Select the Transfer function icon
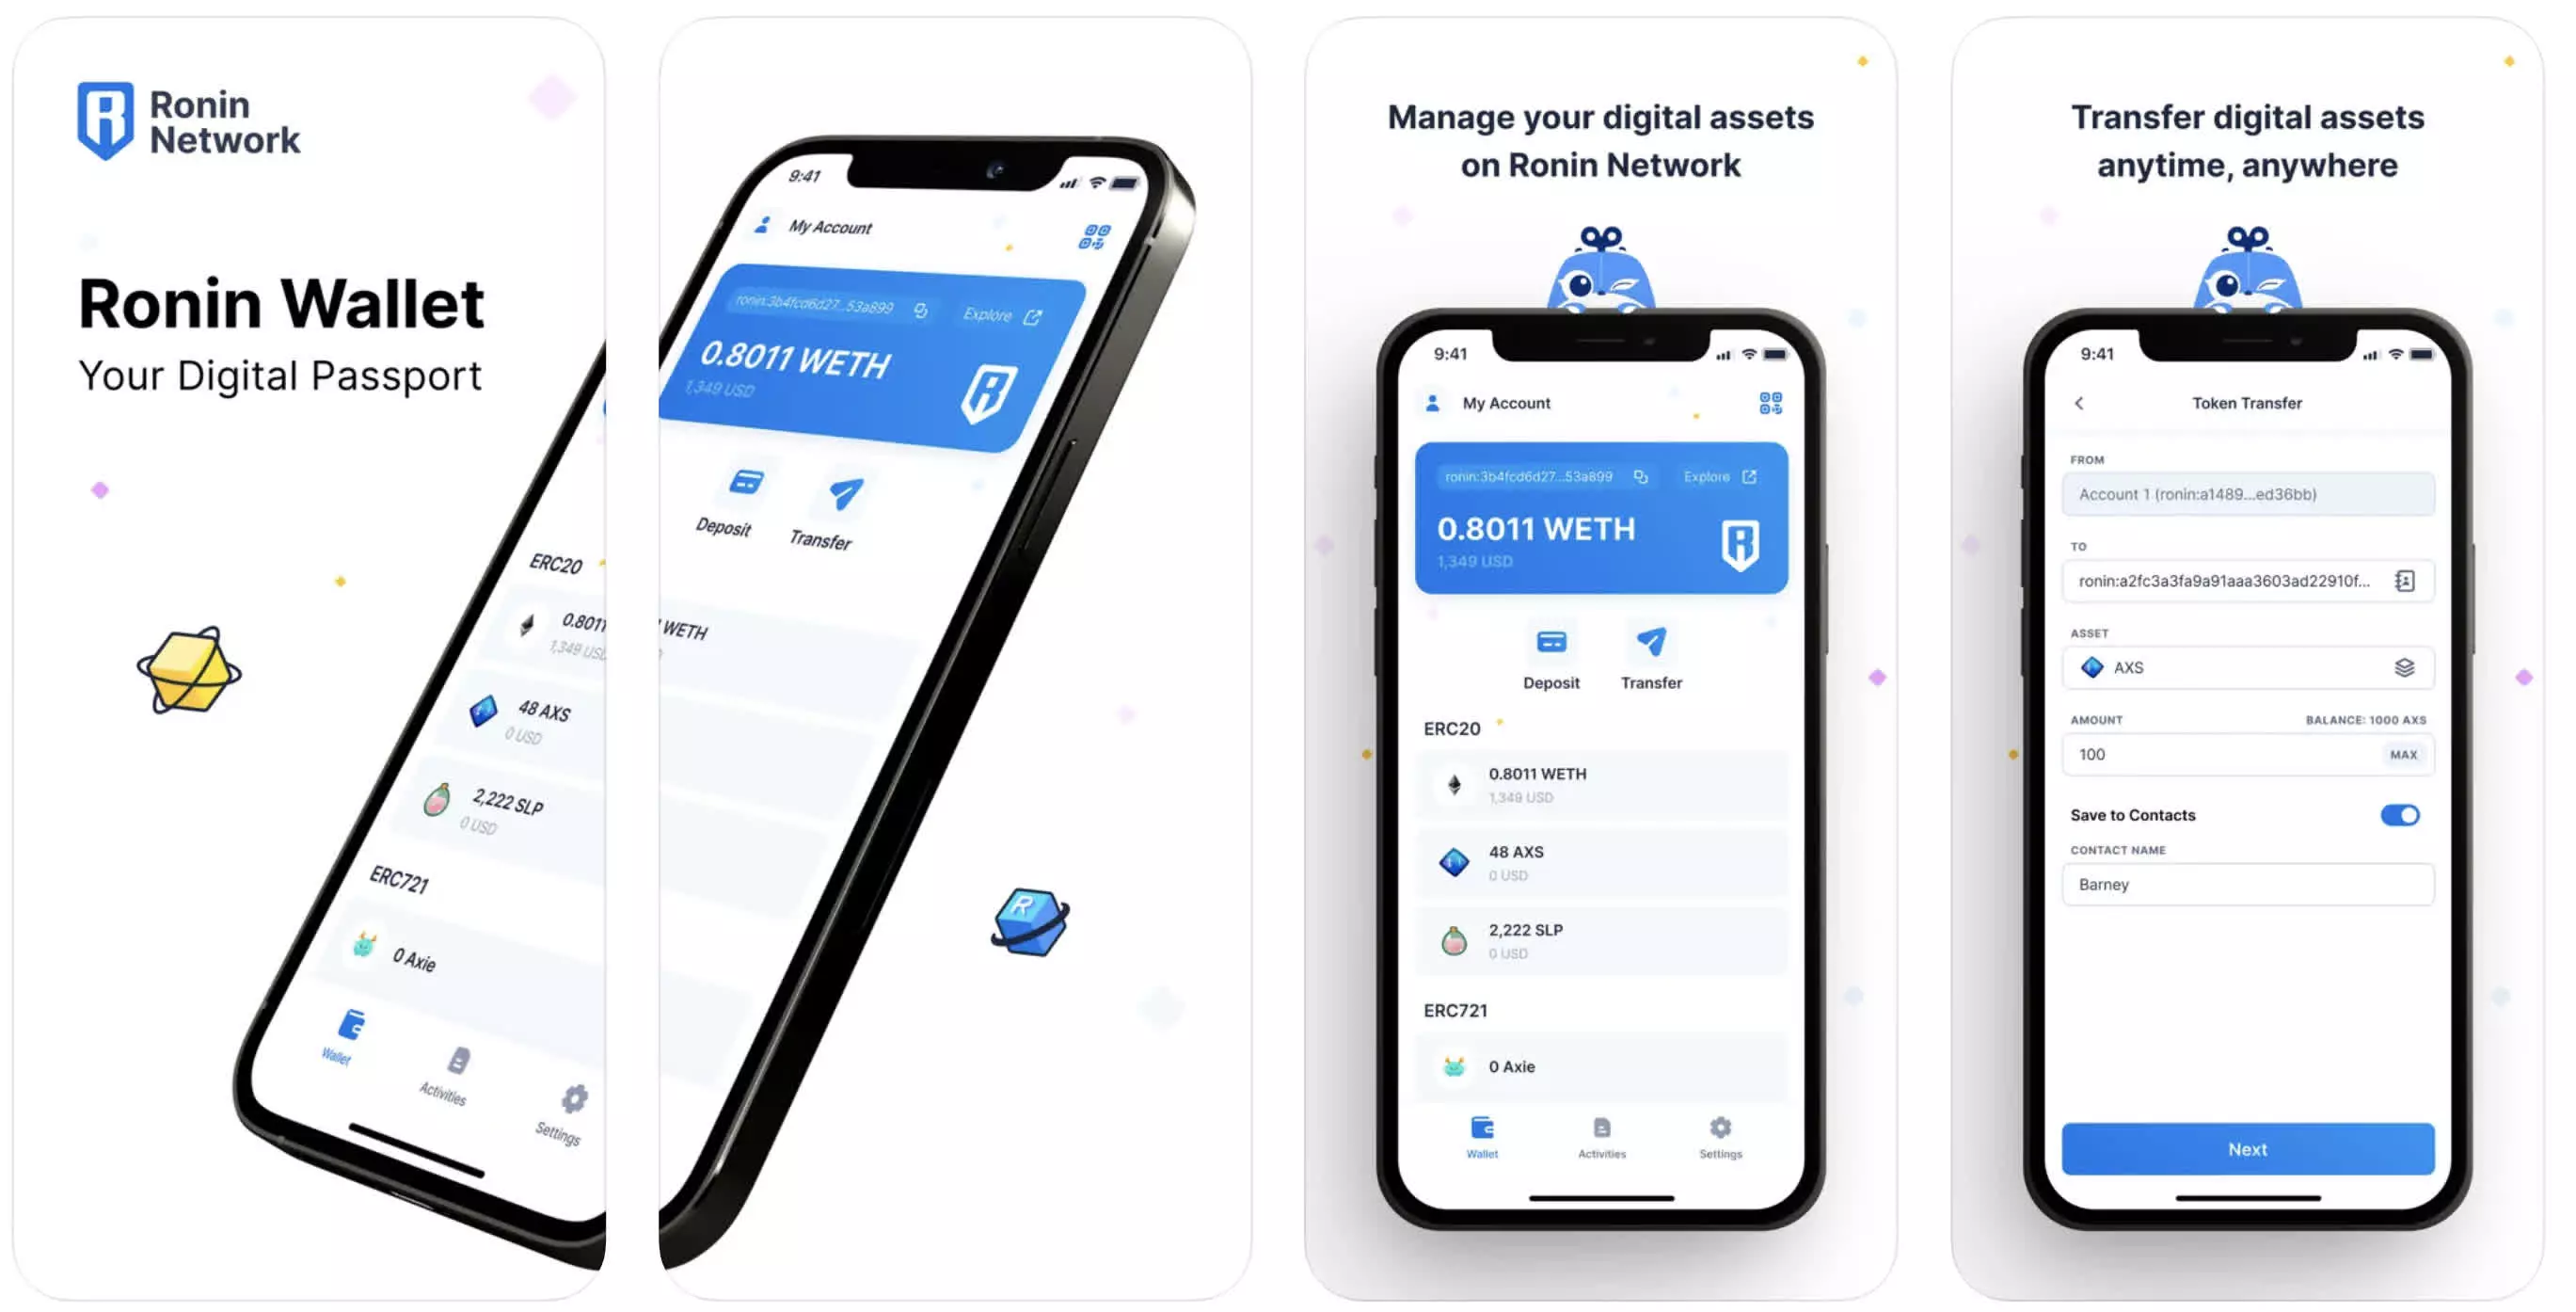 pyautogui.click(x=1649, y=651)
